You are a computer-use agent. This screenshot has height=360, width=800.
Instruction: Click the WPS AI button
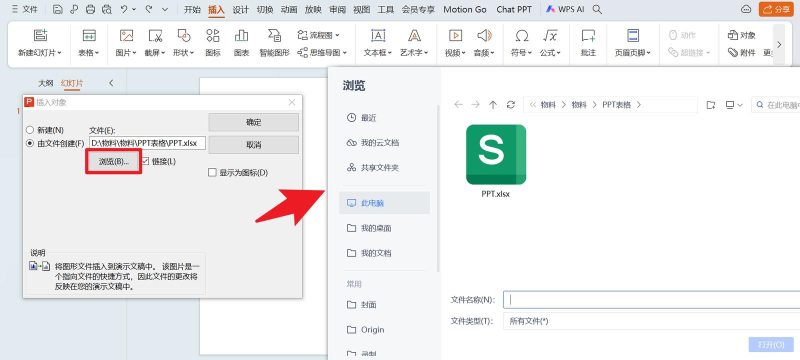[565, 9]
